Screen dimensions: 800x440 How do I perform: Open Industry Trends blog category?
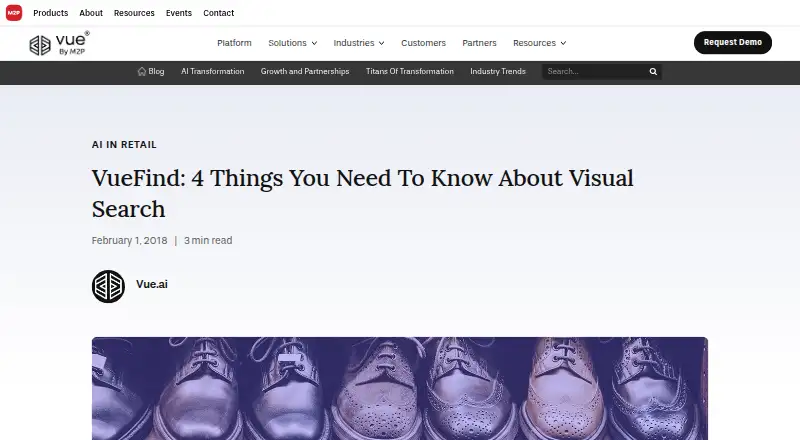[497, 71]
